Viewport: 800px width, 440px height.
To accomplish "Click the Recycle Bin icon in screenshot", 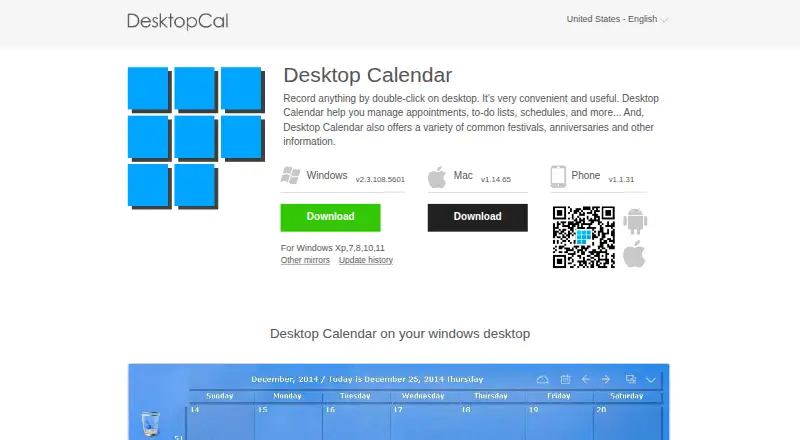I will click(151, 424).
